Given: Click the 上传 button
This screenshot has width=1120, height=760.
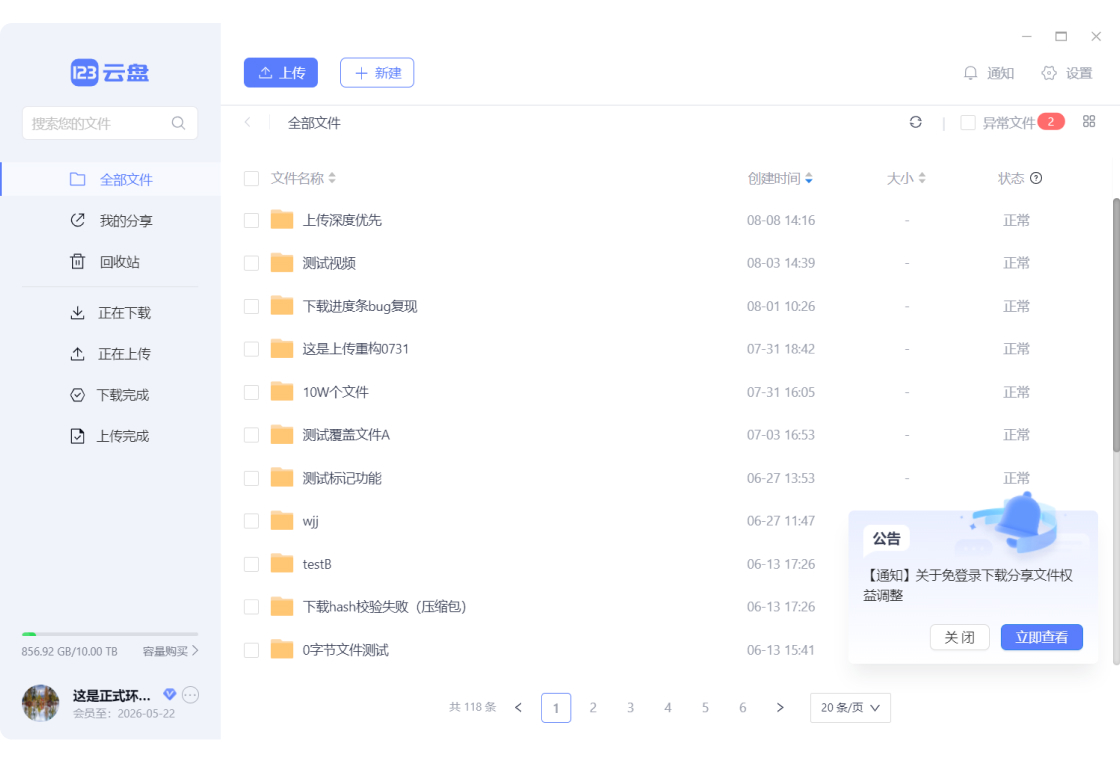Looking at the screenshot, I should pyautogui.click(x=281, y=73).
